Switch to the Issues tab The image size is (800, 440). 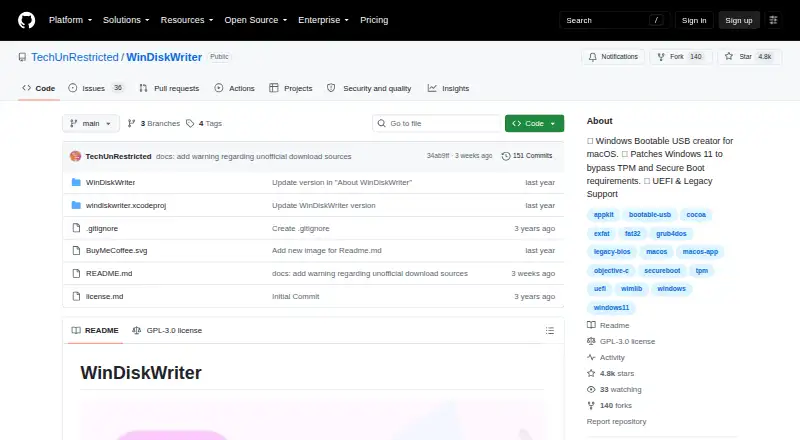(96, 88)
